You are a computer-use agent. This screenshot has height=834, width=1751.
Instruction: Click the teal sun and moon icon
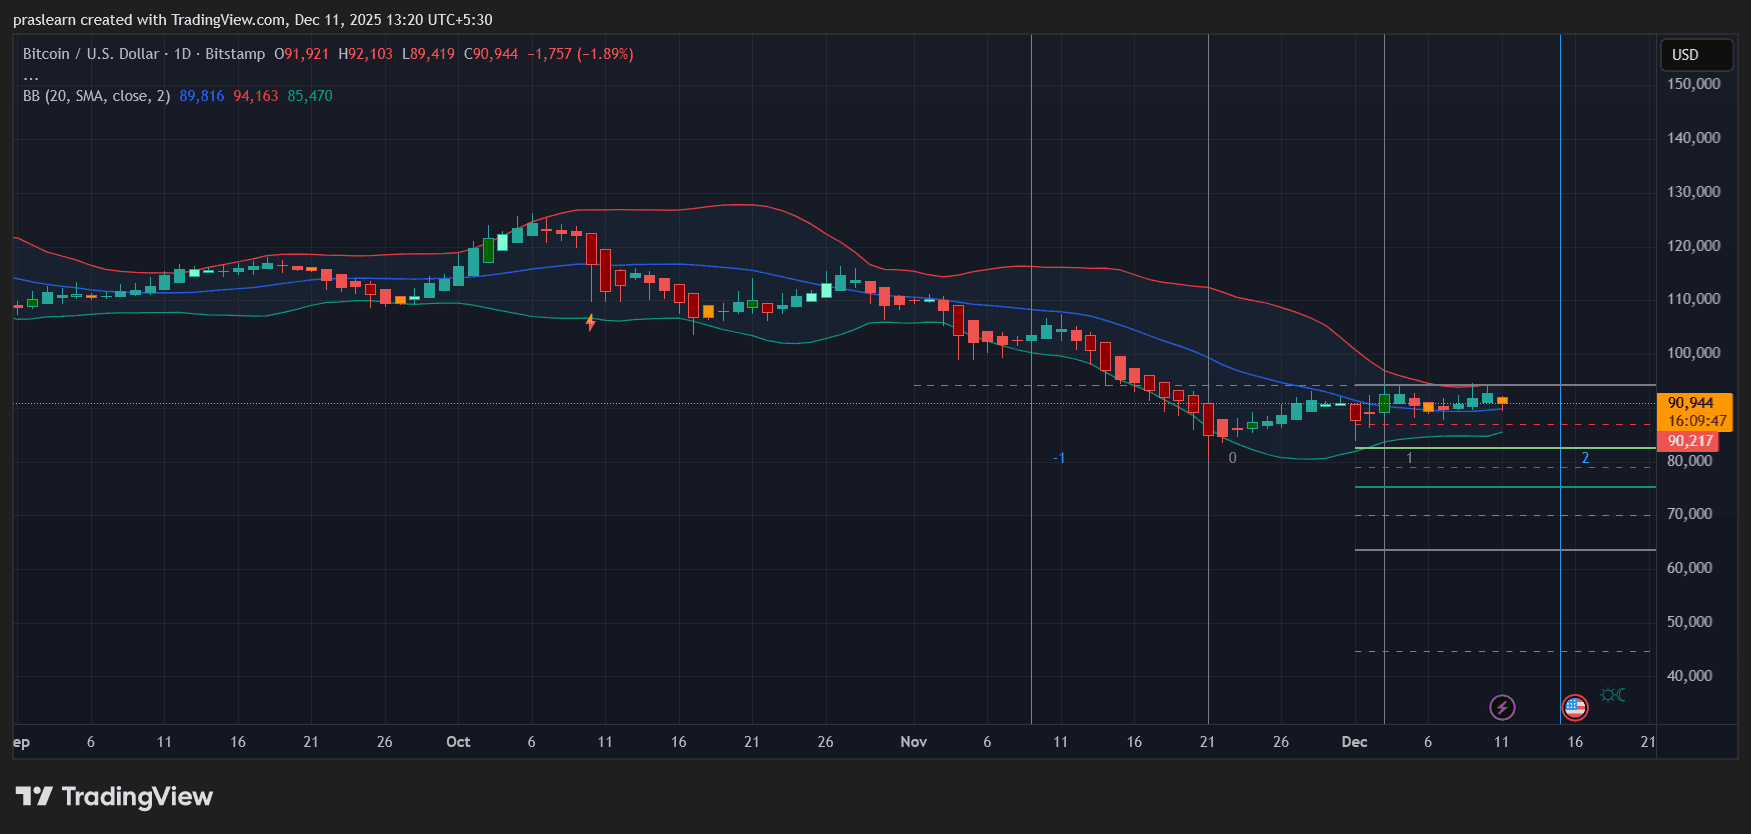(x=1612, y=695)
